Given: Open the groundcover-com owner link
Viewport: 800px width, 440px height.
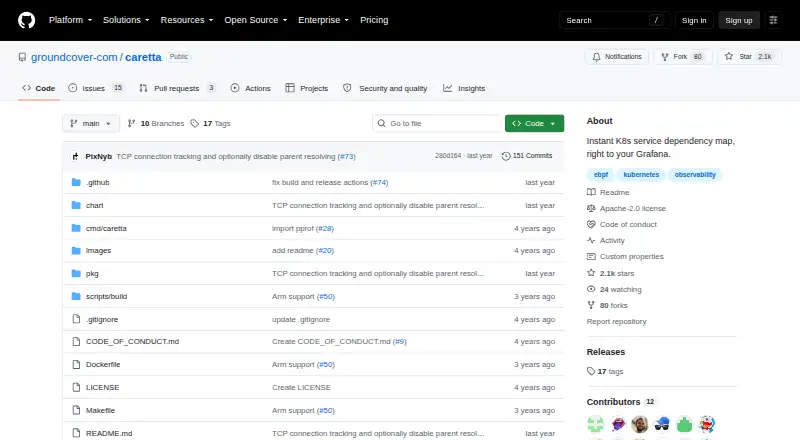Looking at the screenshot, I should (x=74, y=57).
